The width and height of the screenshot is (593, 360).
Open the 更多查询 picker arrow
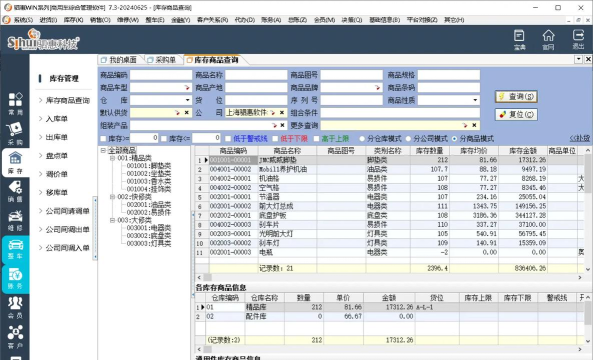click(x=465, y=125)
